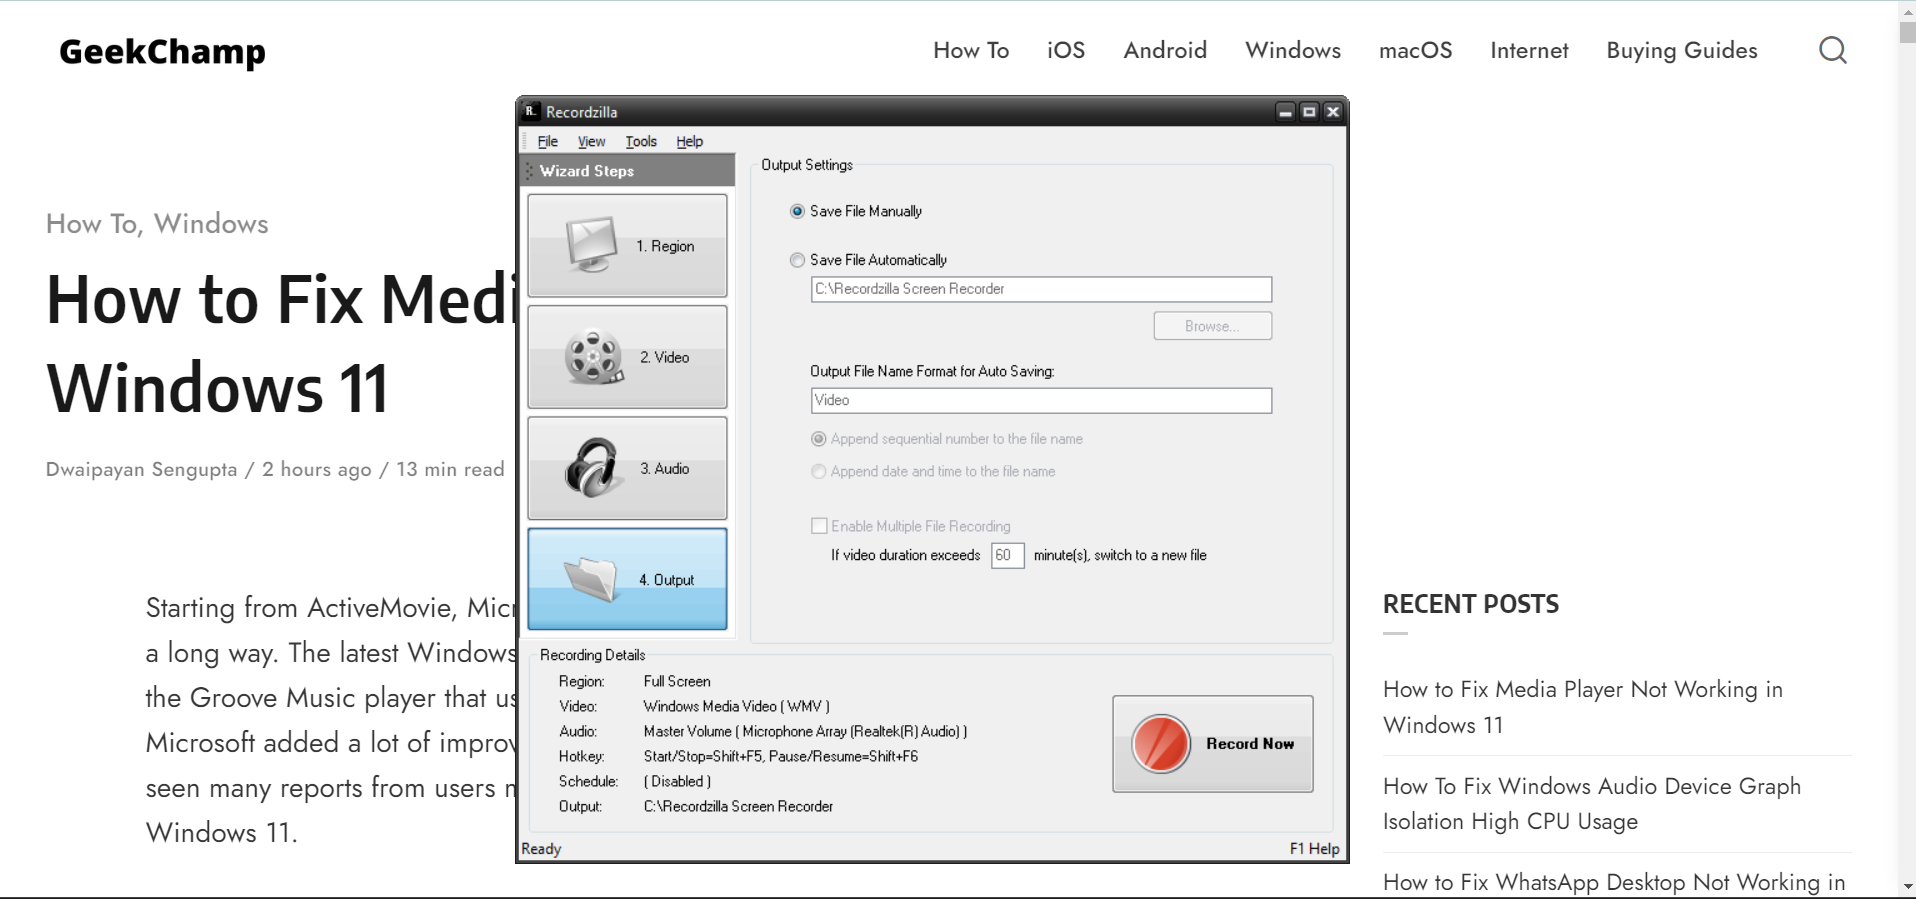This screenshot has height=899, width=1916.
Task: Click the Ready status bar text
Action: click(541, 849)
